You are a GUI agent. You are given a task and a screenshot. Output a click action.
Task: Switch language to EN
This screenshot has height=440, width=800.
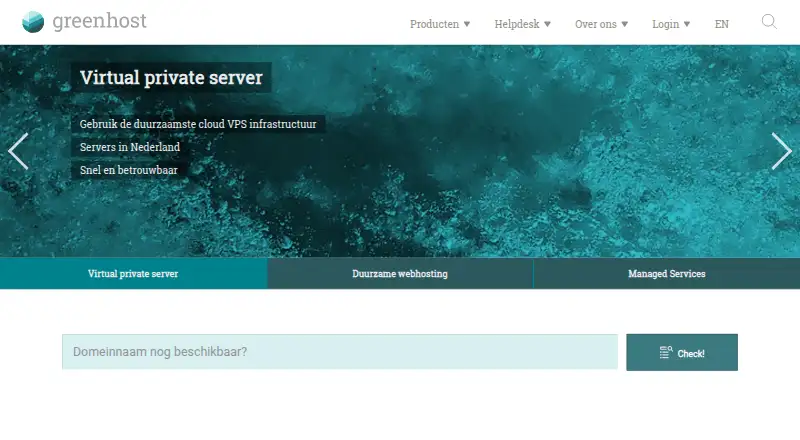pyautogui.click(x=721, y=24)
